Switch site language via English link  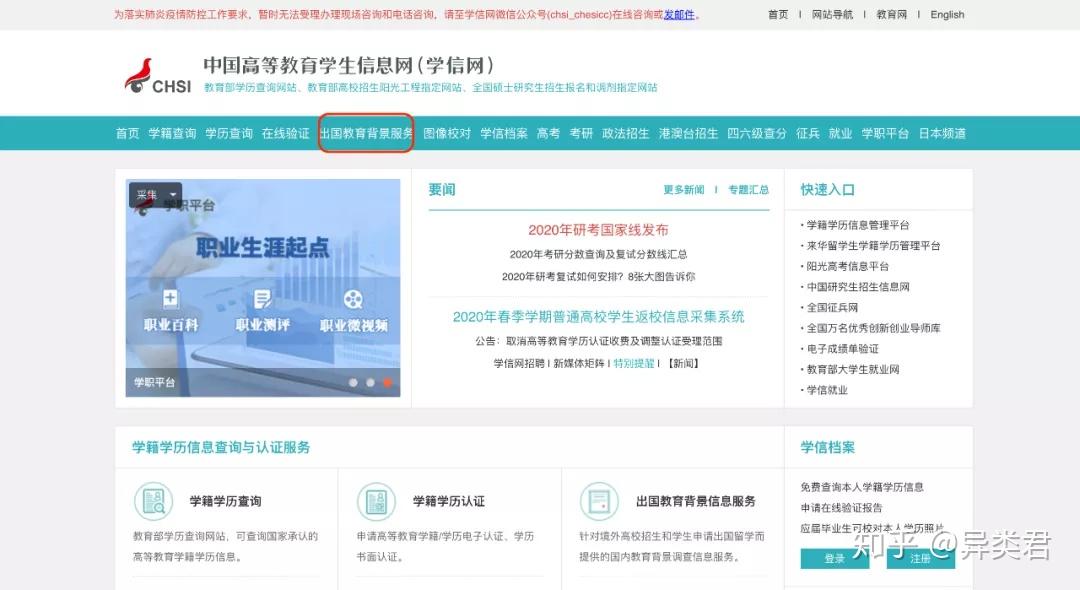point(947,15)
